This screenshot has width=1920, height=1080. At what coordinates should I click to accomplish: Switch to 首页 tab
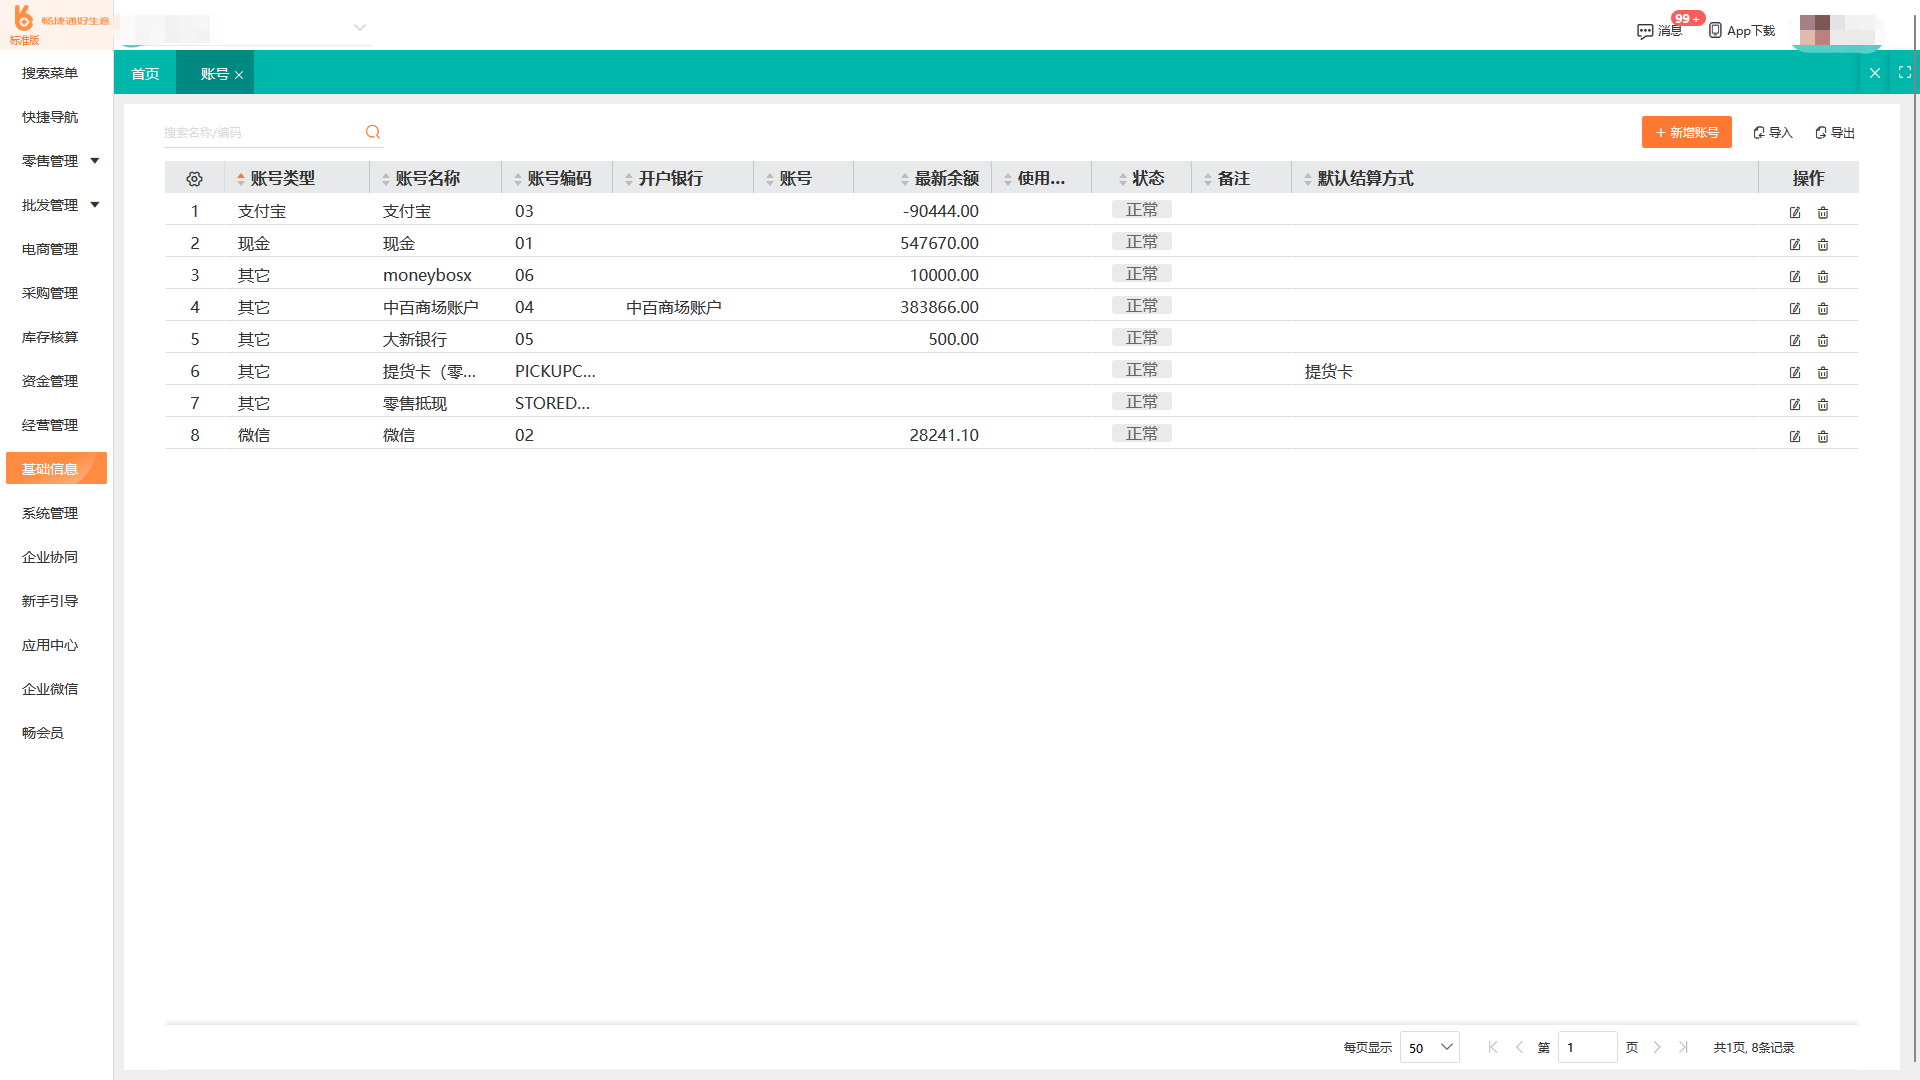click(x=145, y=74)
